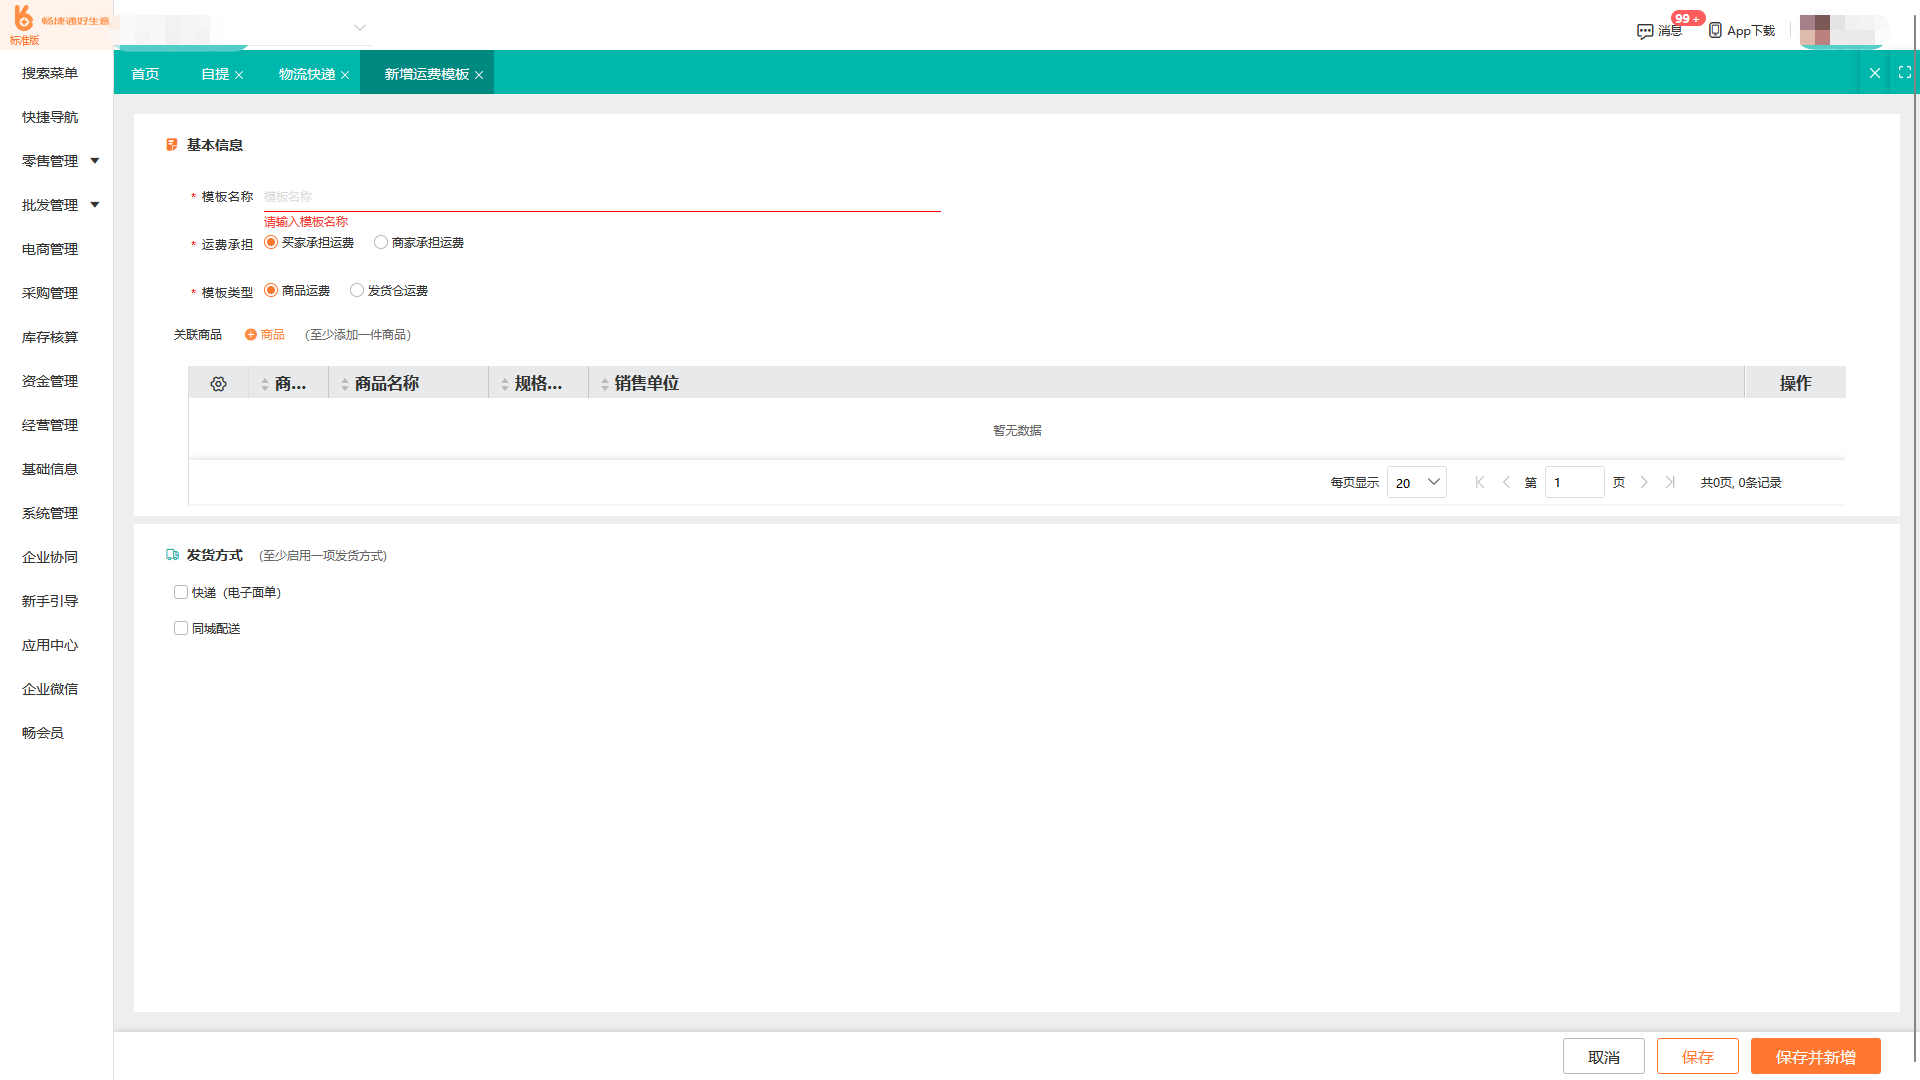The height and width of the screenshot is (1080, 1920).
Task: Click the template save icon beside 基本信息
Action: (171, 145)
